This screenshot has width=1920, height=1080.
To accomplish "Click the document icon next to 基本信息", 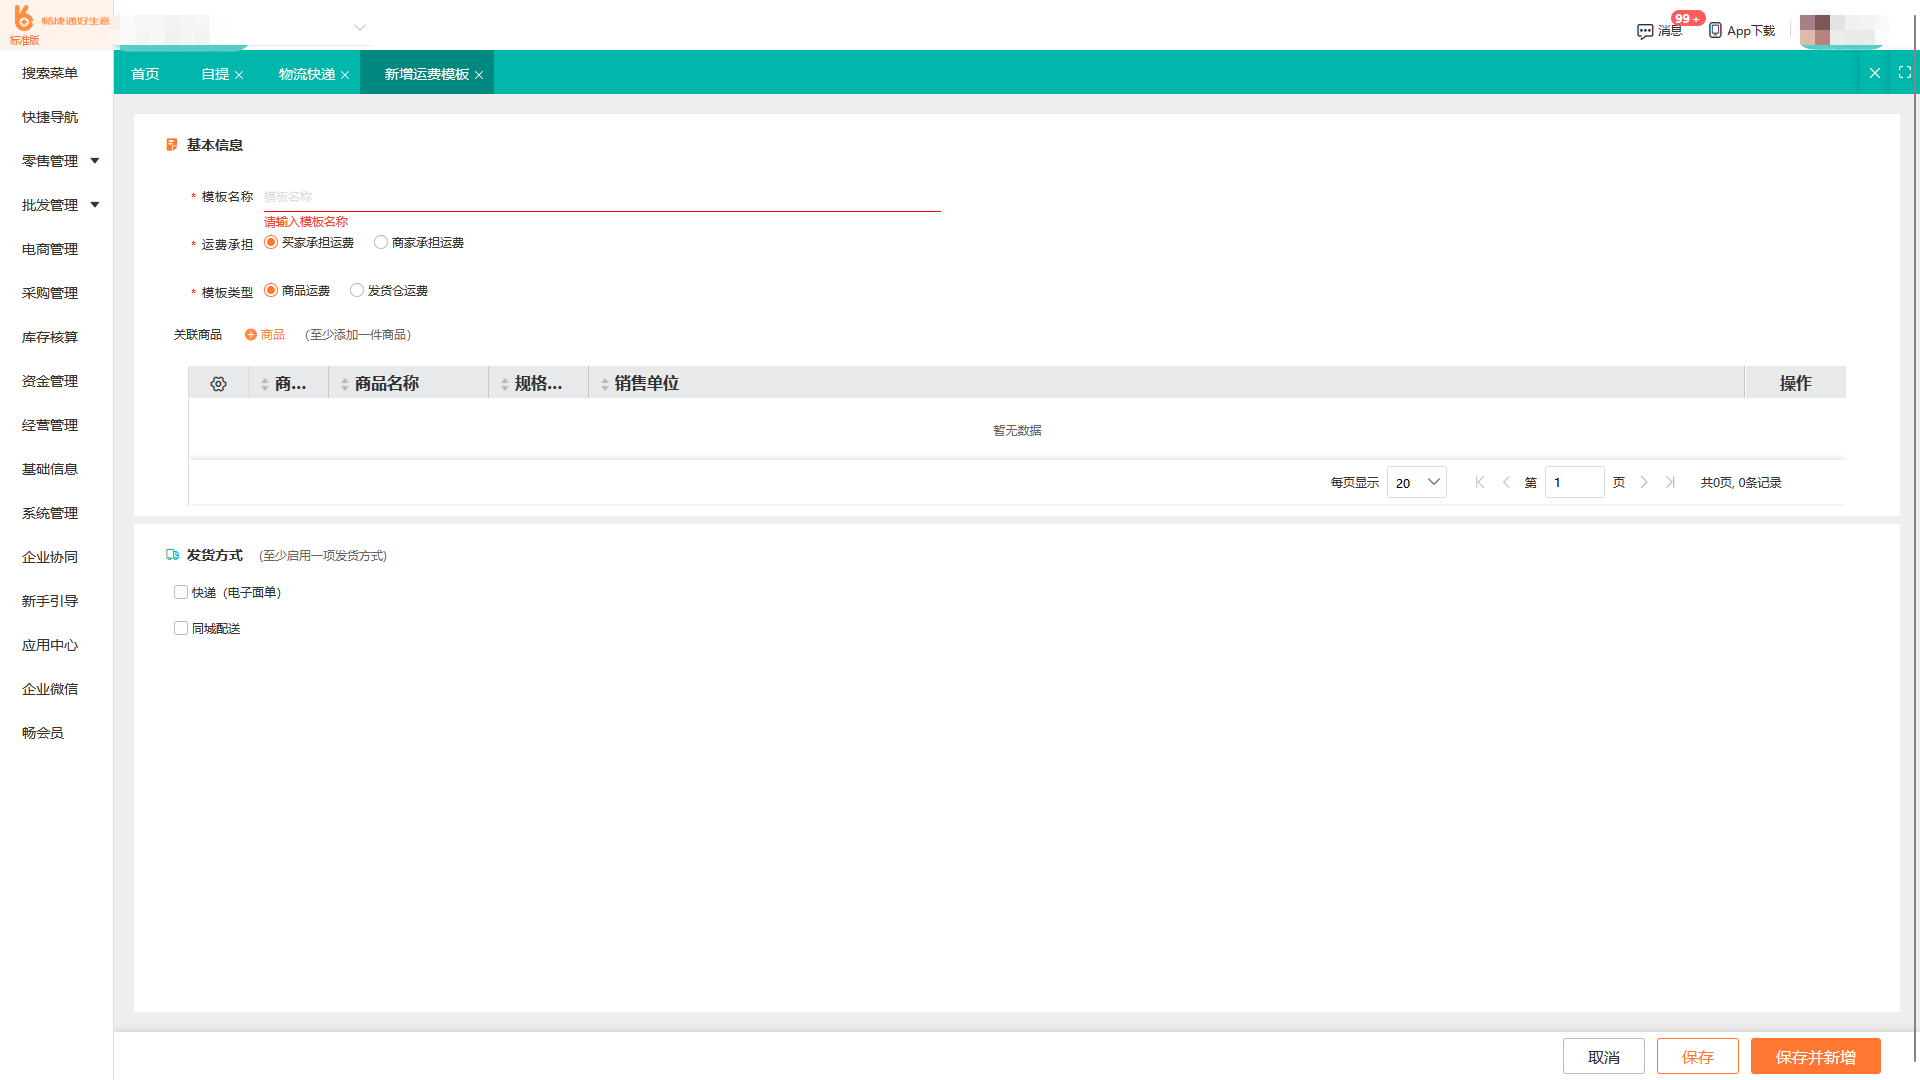I will pos(173,144).
